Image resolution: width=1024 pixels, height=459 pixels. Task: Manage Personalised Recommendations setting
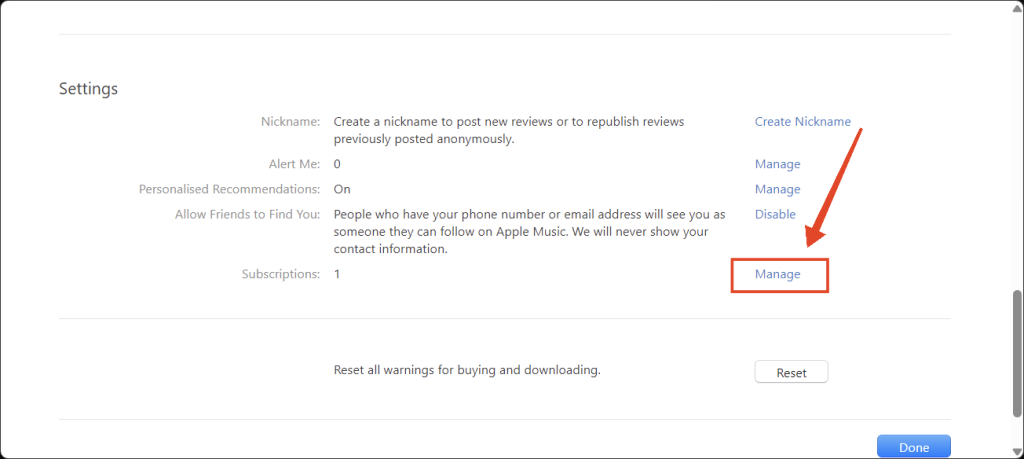click(x=777, y=189)
